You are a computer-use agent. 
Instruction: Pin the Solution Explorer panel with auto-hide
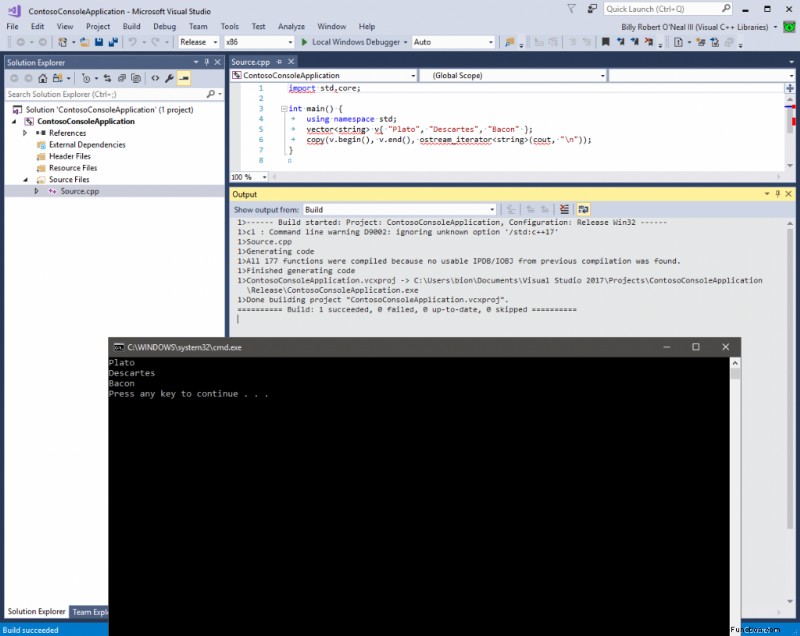(207, 62)
